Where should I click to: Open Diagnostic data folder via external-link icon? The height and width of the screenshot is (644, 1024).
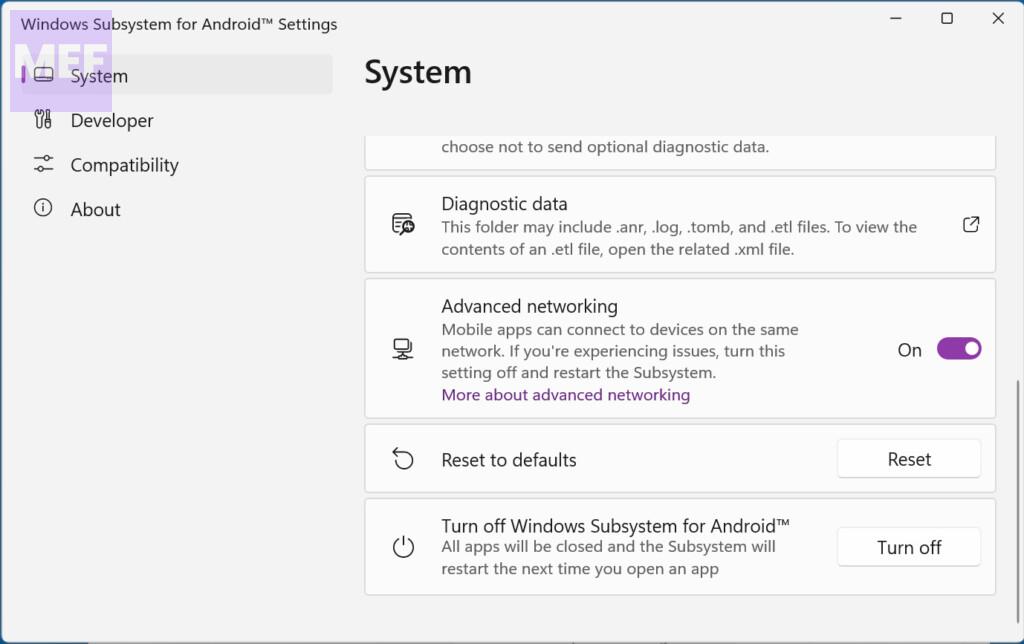970,224
